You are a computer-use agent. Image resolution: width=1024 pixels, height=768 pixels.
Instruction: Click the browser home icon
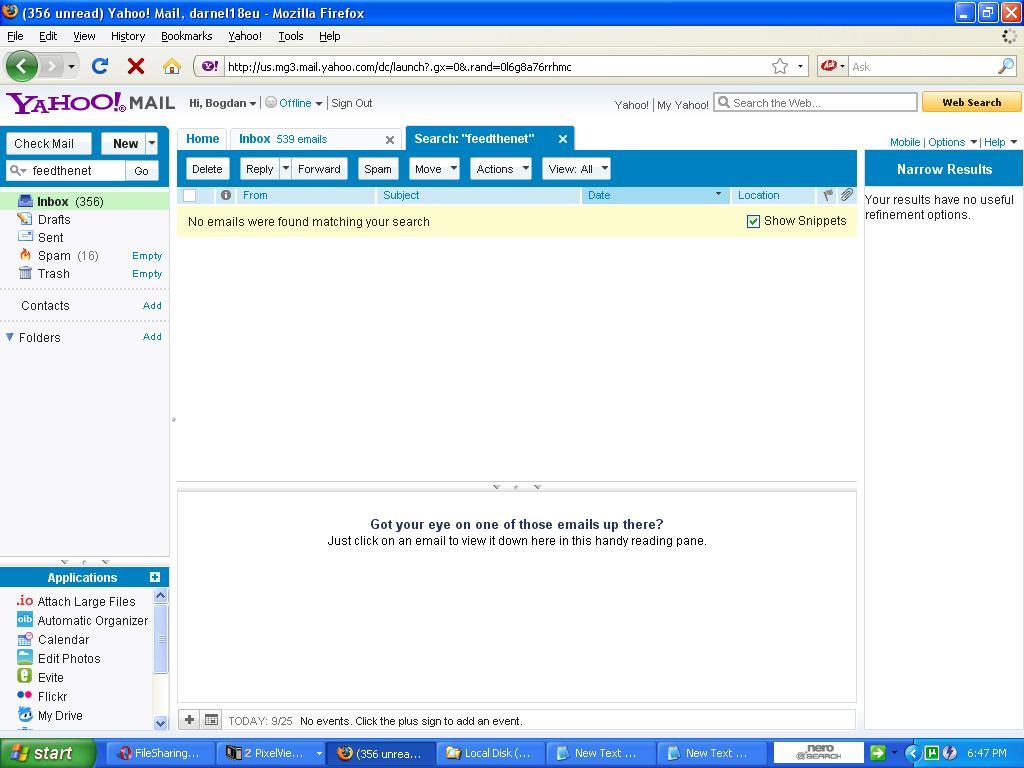[172, 66]
